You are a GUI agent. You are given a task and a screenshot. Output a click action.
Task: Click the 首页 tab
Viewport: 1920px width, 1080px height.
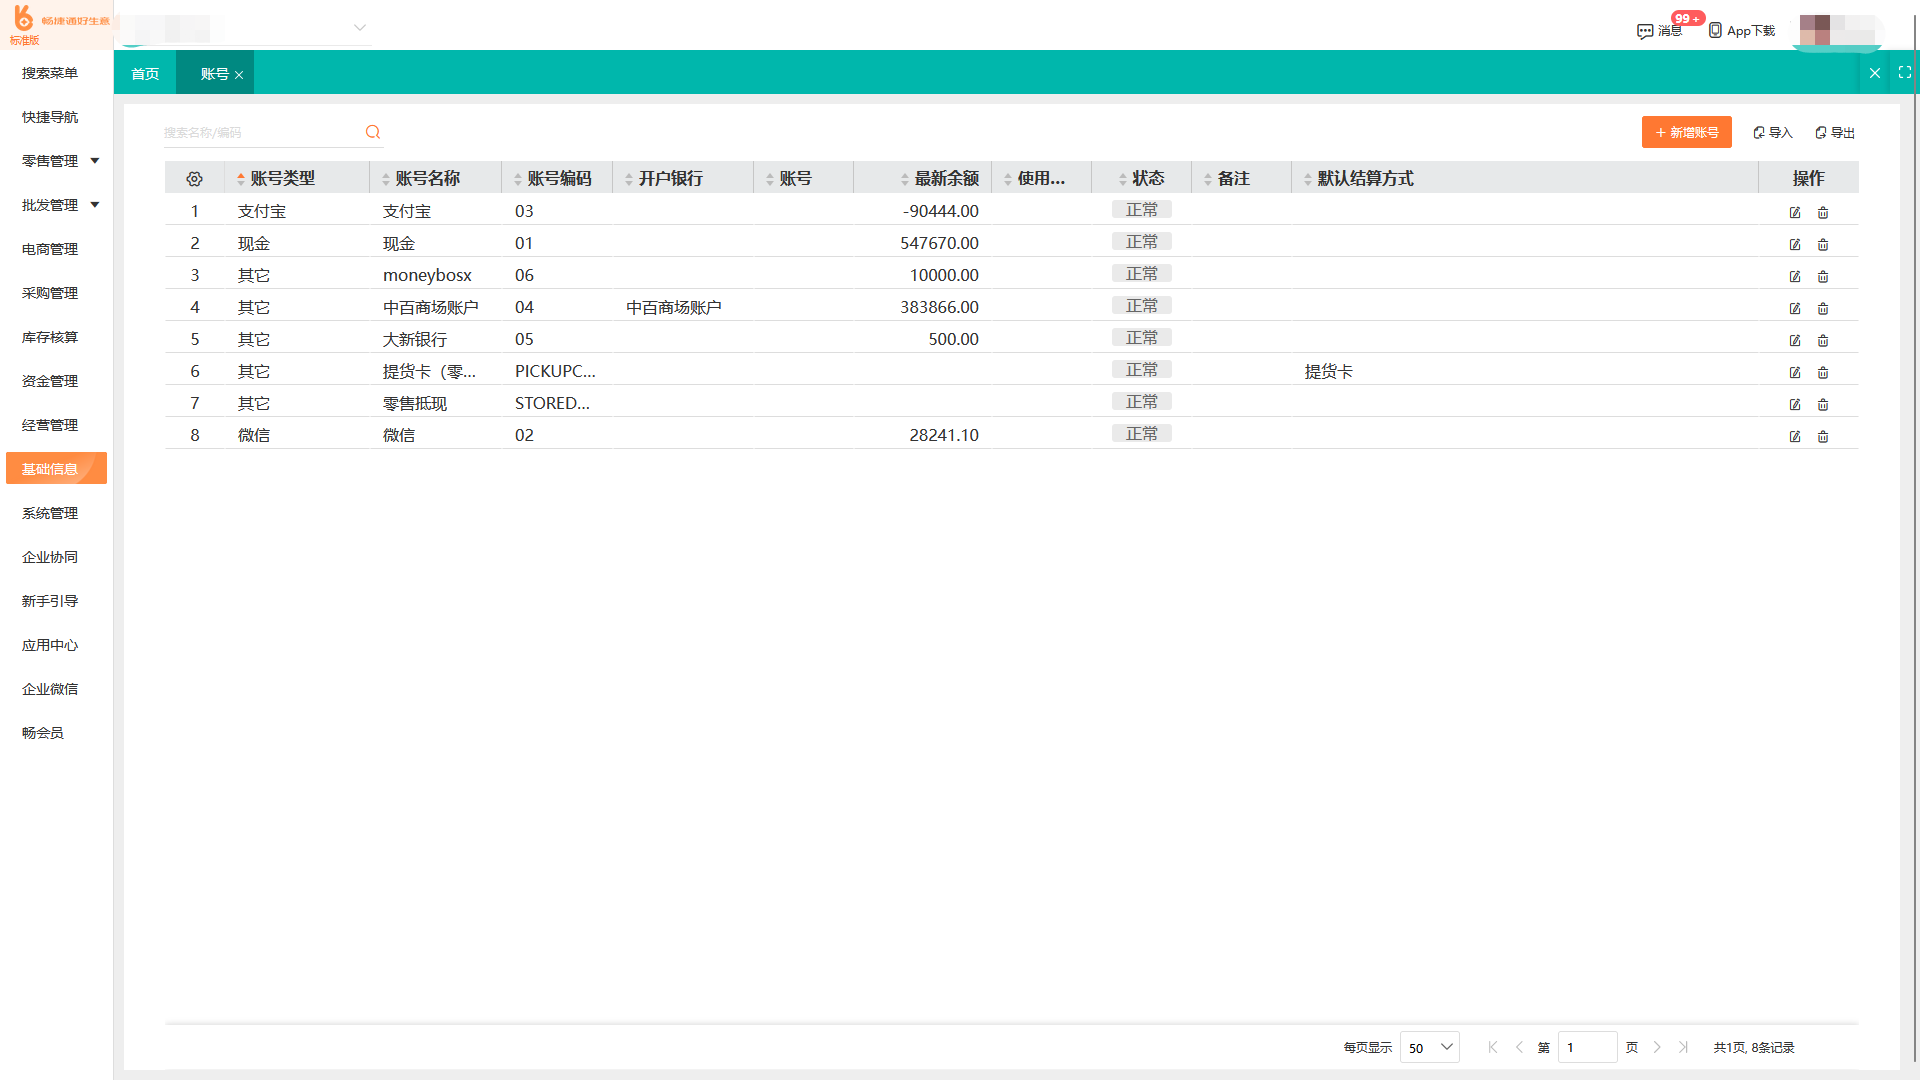(145, 73)
